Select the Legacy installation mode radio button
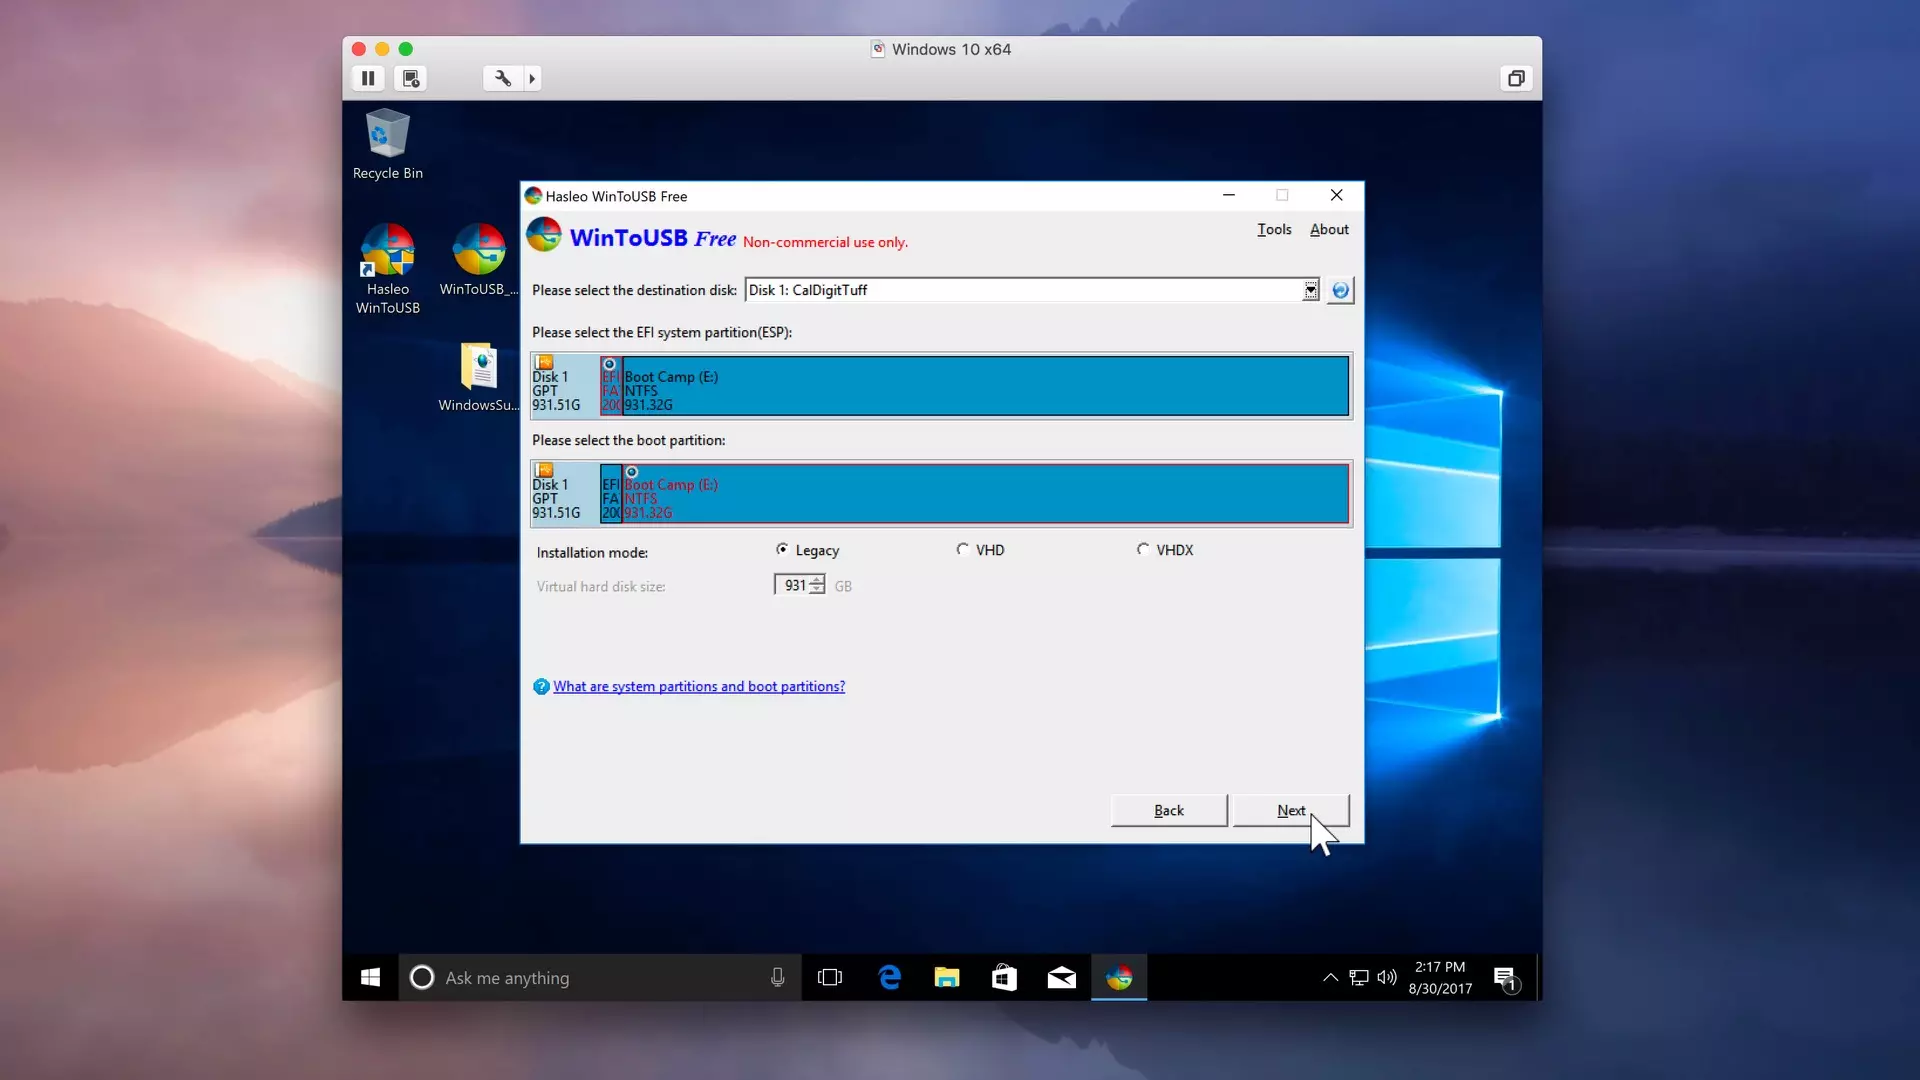The image size is (1920, 1080). pyautogui.click(x=782, y=550)
